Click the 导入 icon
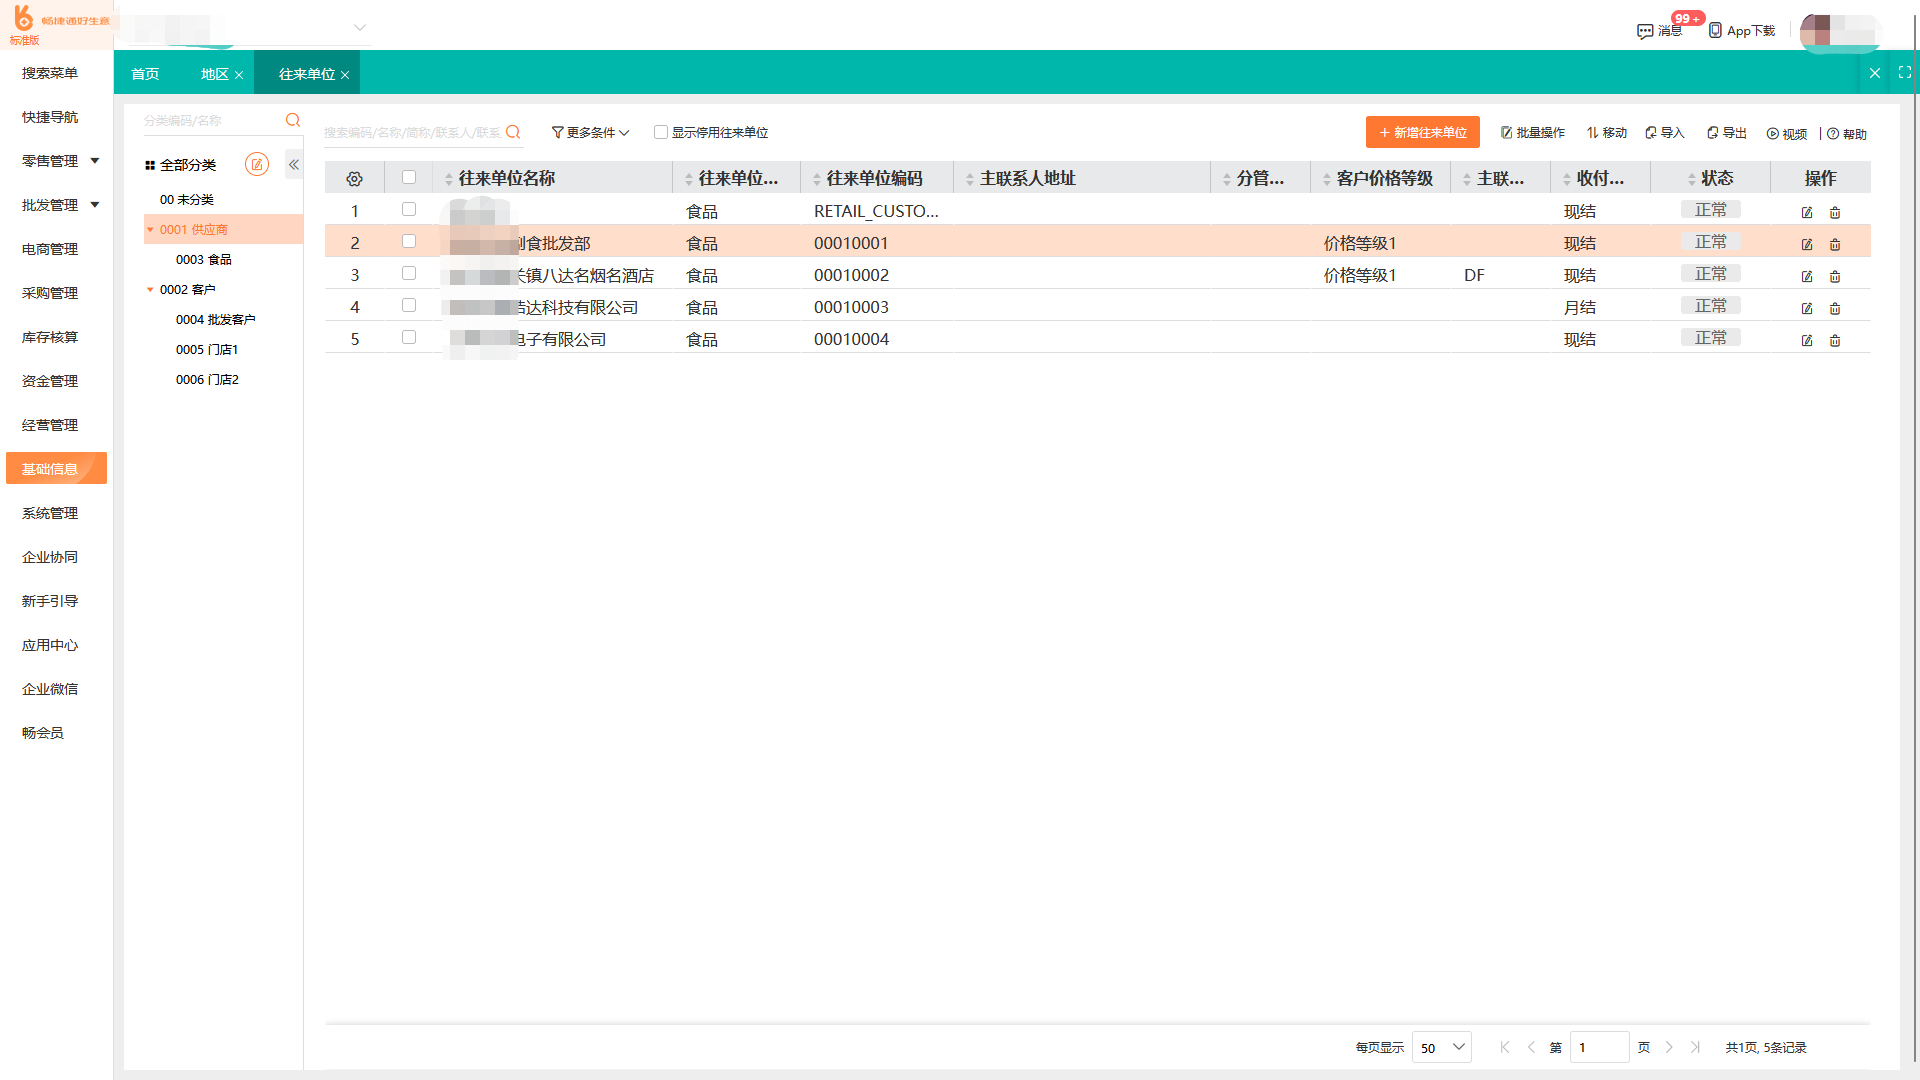Screen dimensions: 1920x1080 point(1664,132)
